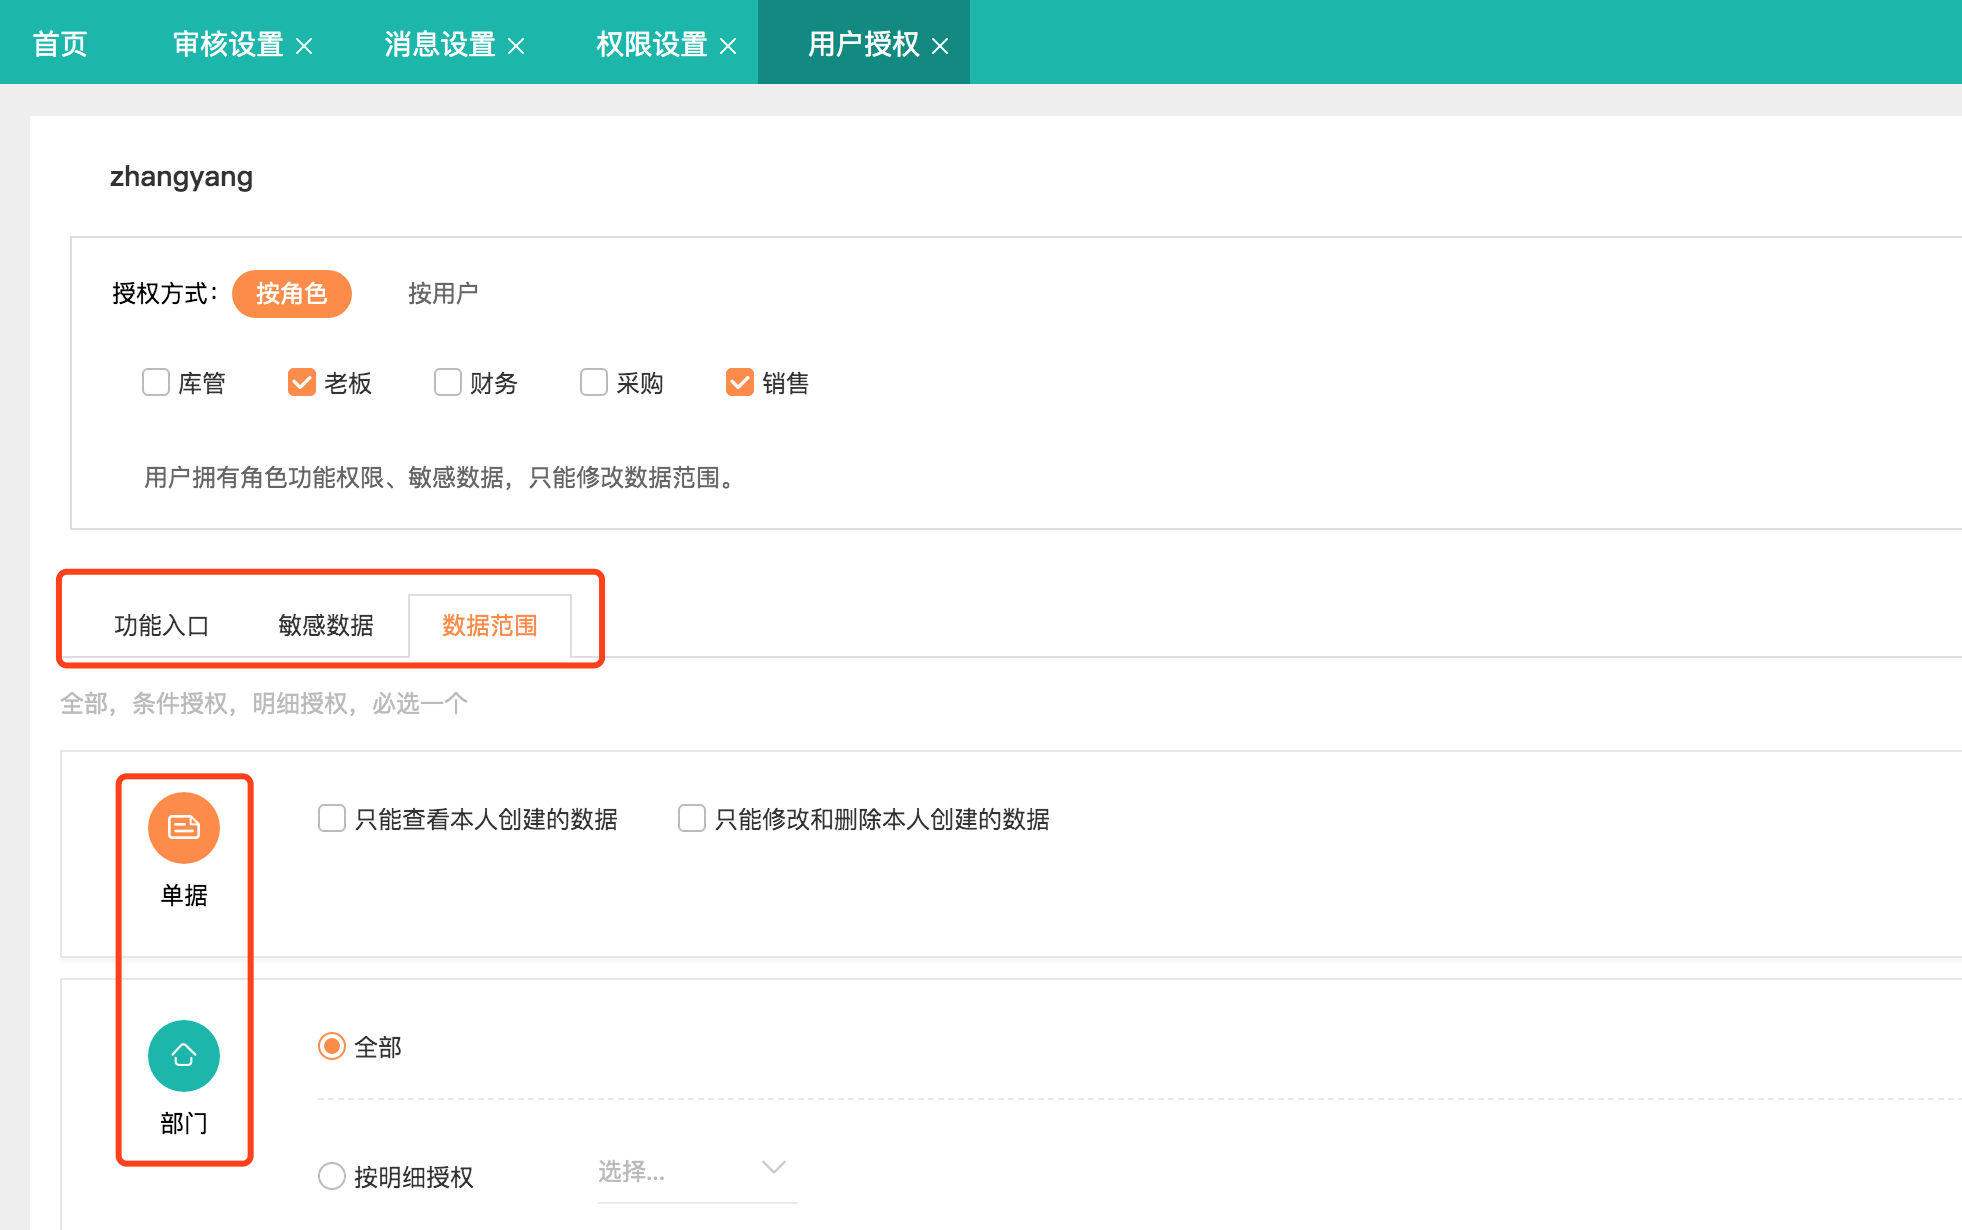Switch to 敏感数据 tab
The image size is (1962, 1230).
click(326, 622)
